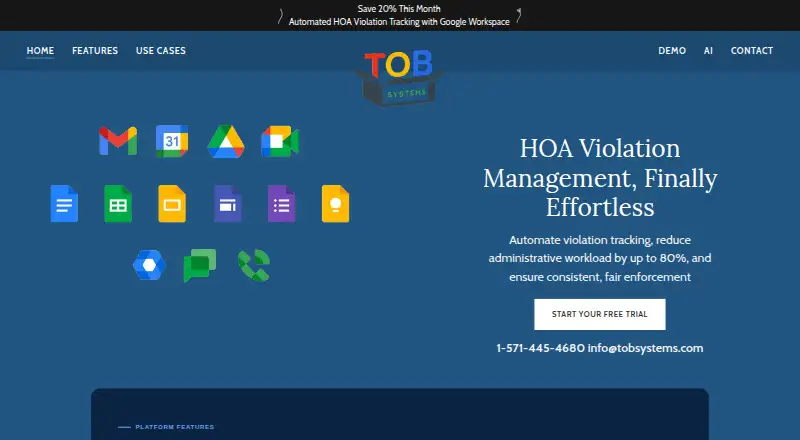This screenshot has width=800, height=440.
Task: Show next announcement with right arrow
Action: click(518, 15)
